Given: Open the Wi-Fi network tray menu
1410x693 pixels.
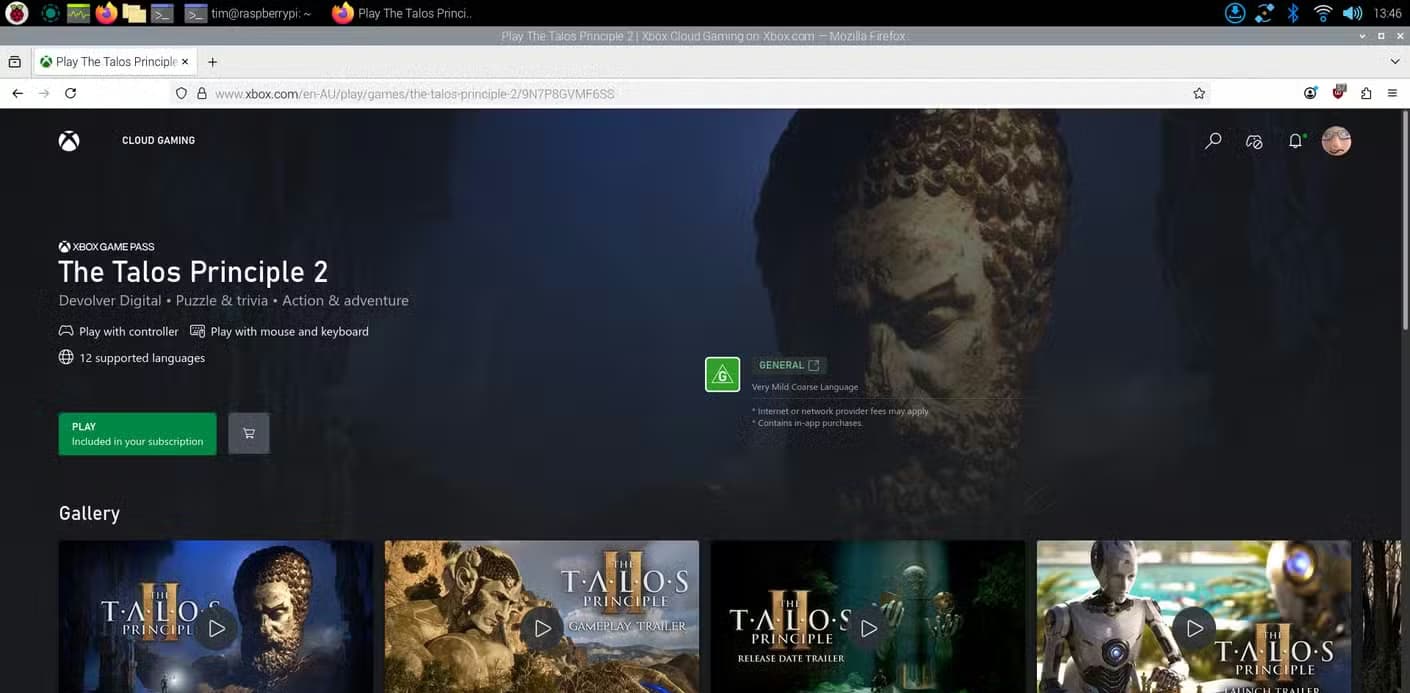Looking at the screenshot, I should point(1322,13).
